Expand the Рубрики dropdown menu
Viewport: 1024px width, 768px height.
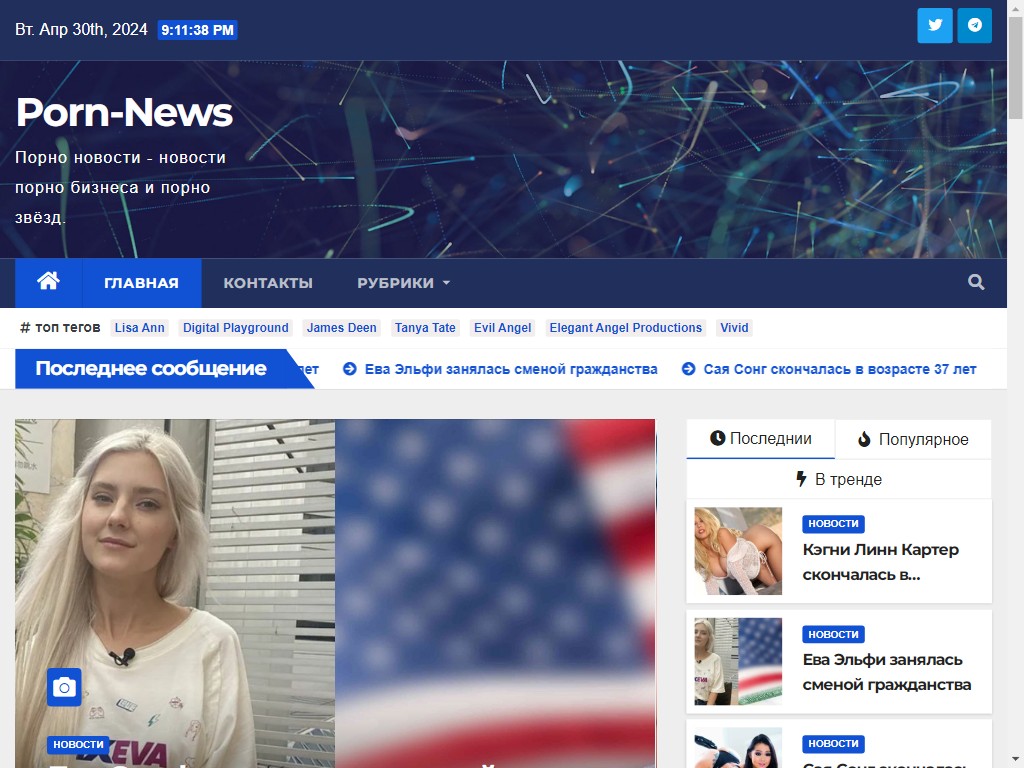point(403,283)
